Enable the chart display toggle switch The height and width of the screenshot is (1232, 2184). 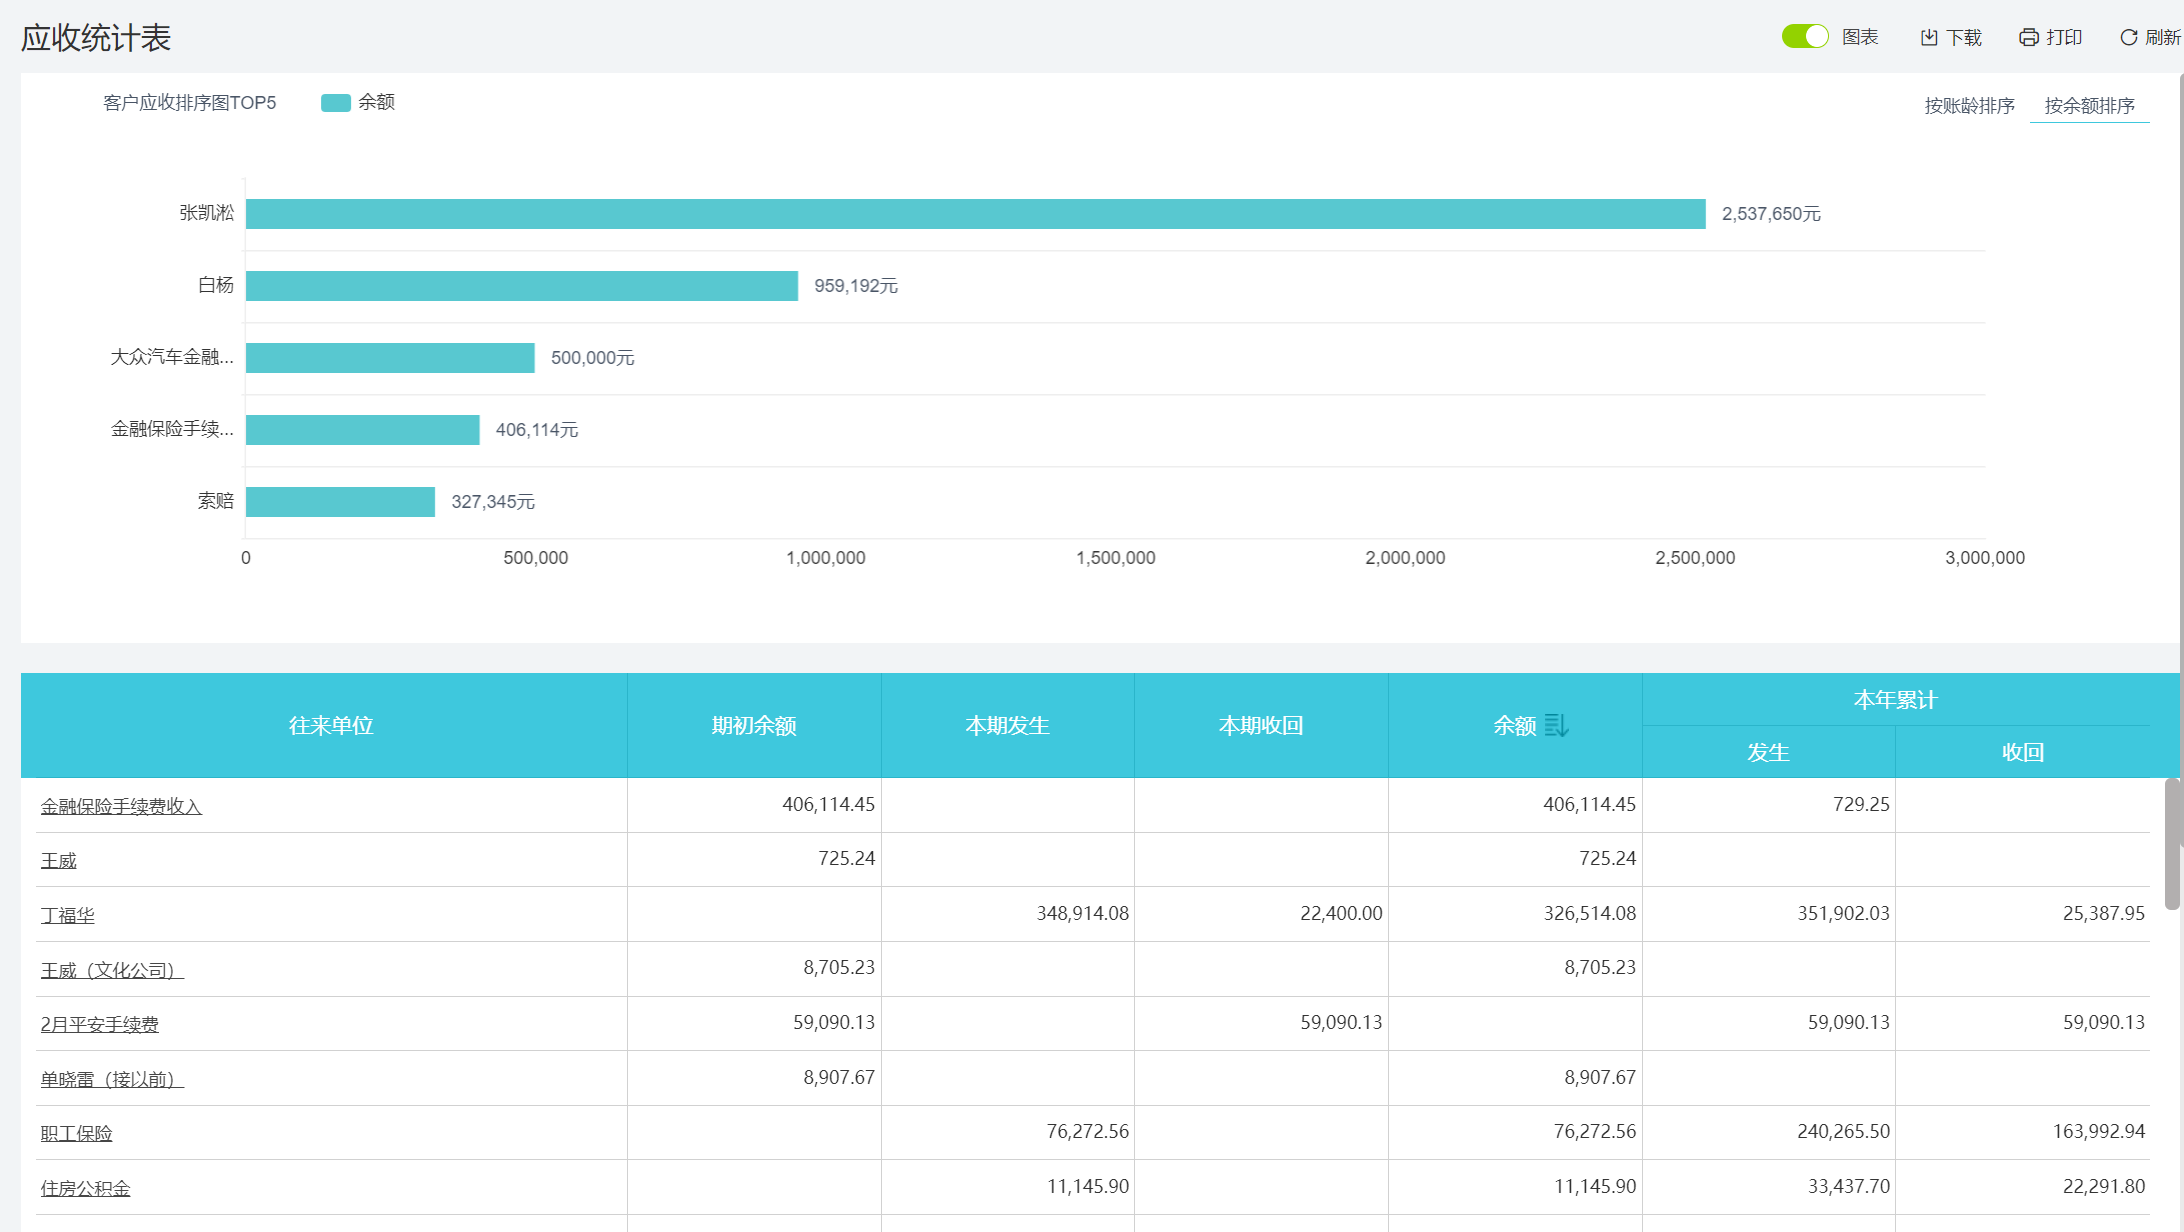click(1803, 38)
